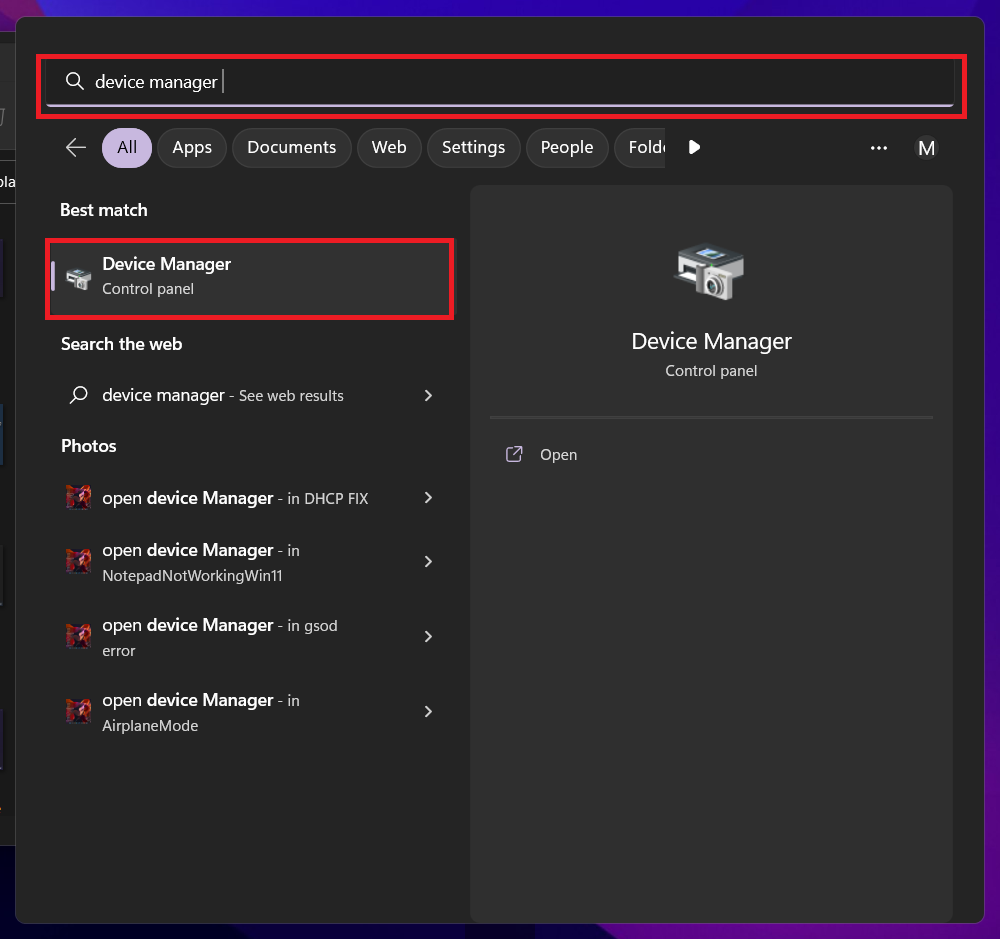Click the M user profile avatar

click(x=926, y=148)
